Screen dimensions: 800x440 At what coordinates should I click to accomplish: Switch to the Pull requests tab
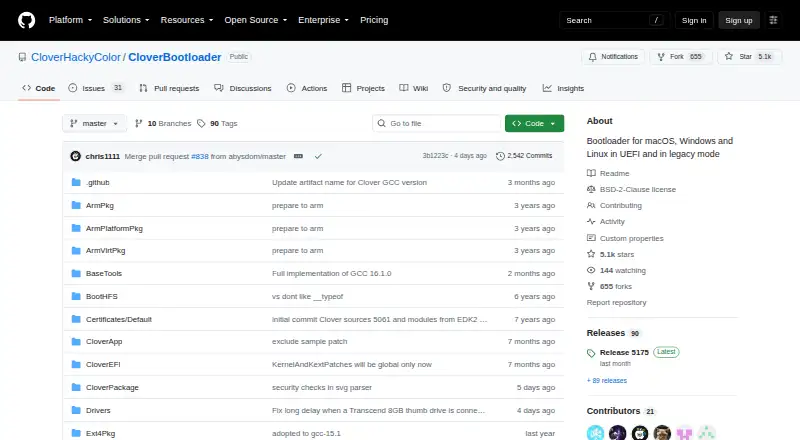(x=169, y=88)
